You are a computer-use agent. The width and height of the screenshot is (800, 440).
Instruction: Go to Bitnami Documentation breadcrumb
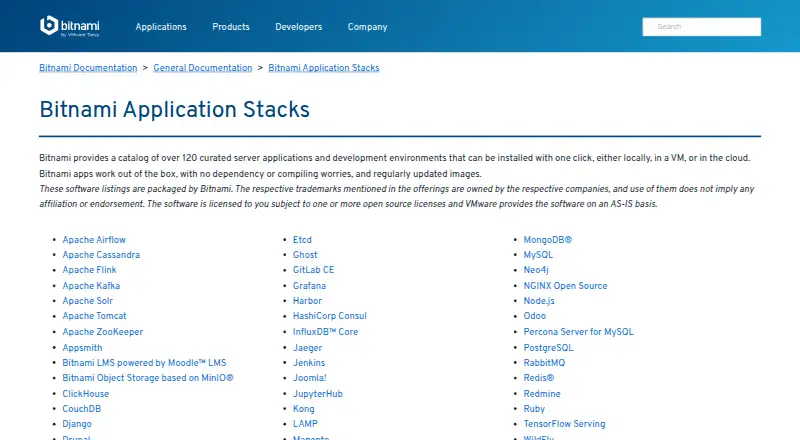click(88, 68)
